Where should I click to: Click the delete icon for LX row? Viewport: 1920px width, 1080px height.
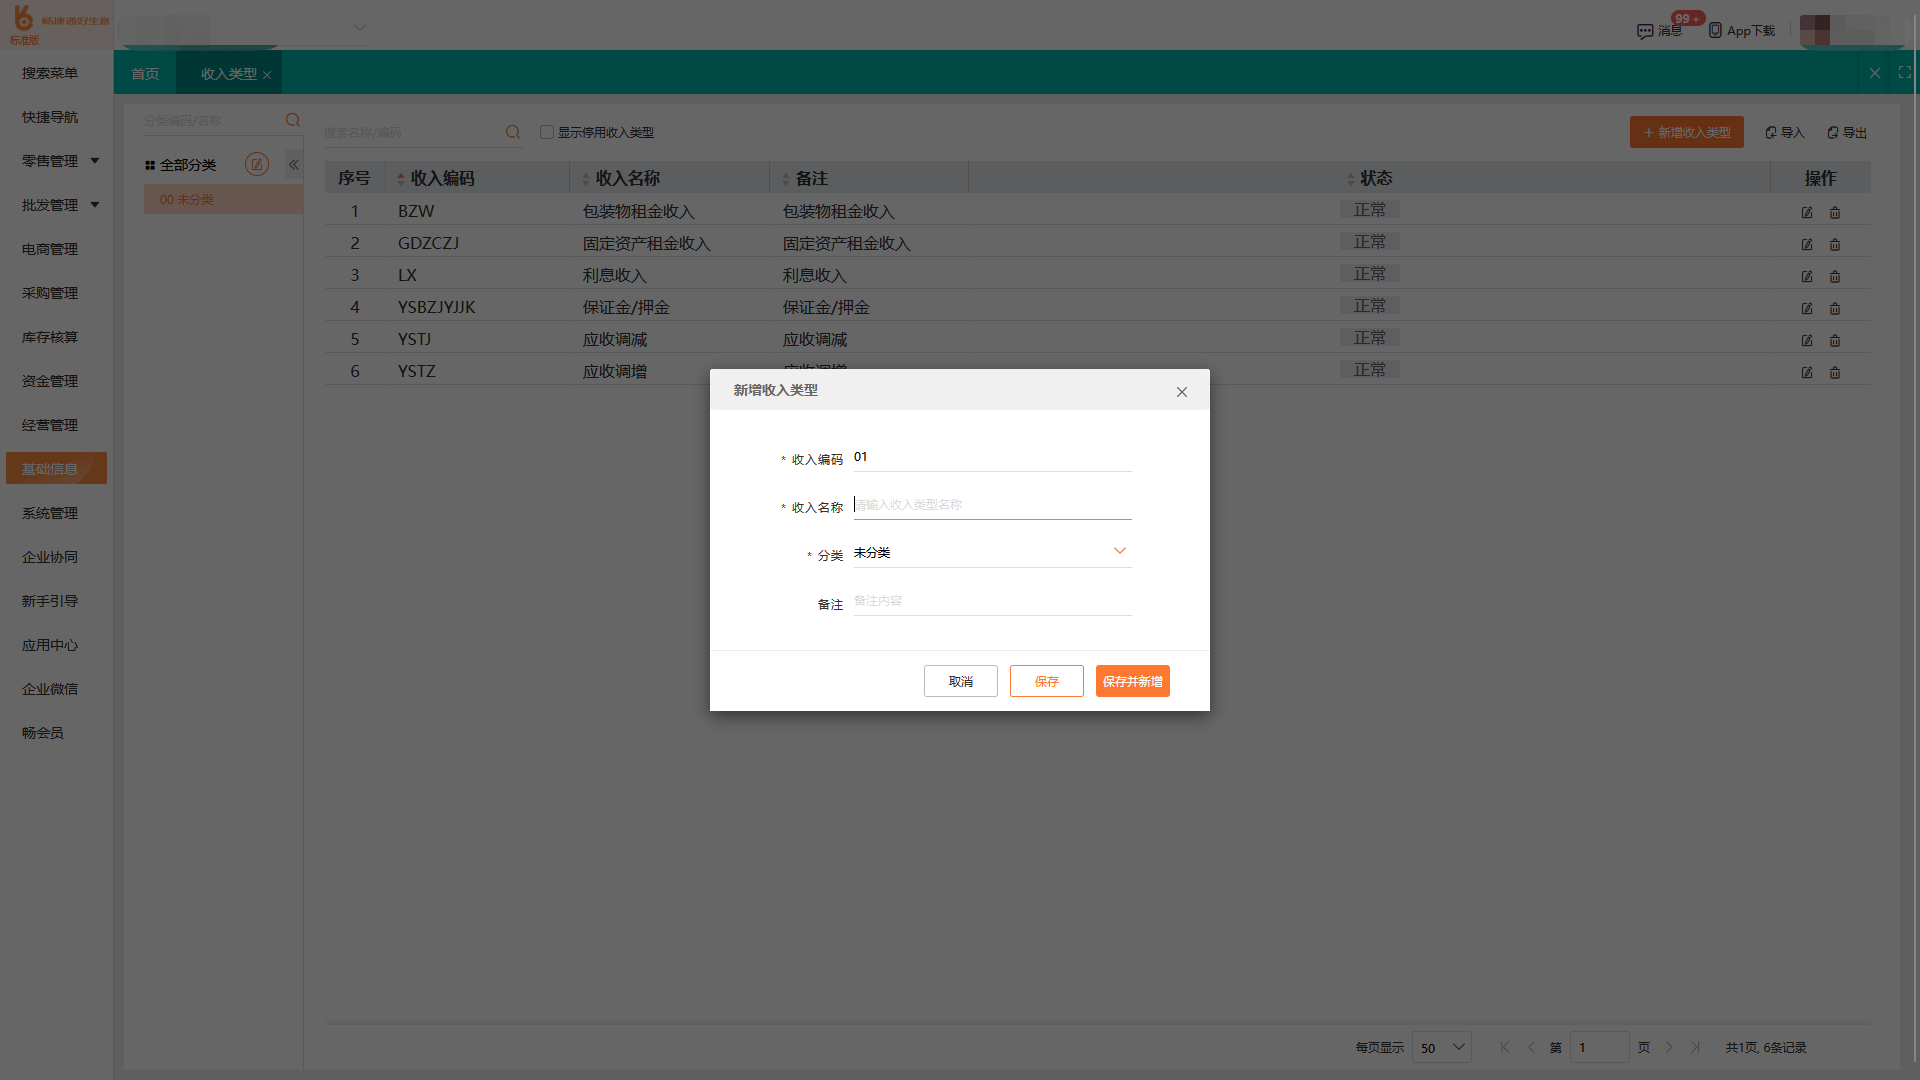point(1834,274)
